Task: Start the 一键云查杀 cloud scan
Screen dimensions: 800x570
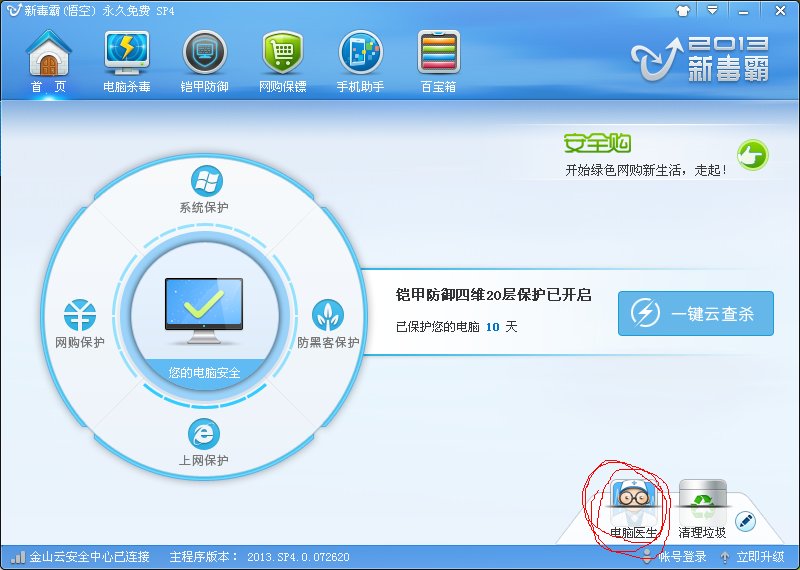Action: 696,314
